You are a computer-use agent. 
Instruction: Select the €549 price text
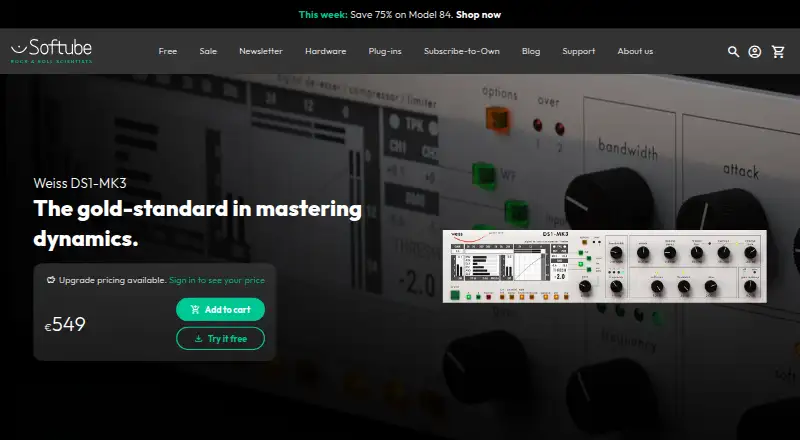tap(65, 325)
